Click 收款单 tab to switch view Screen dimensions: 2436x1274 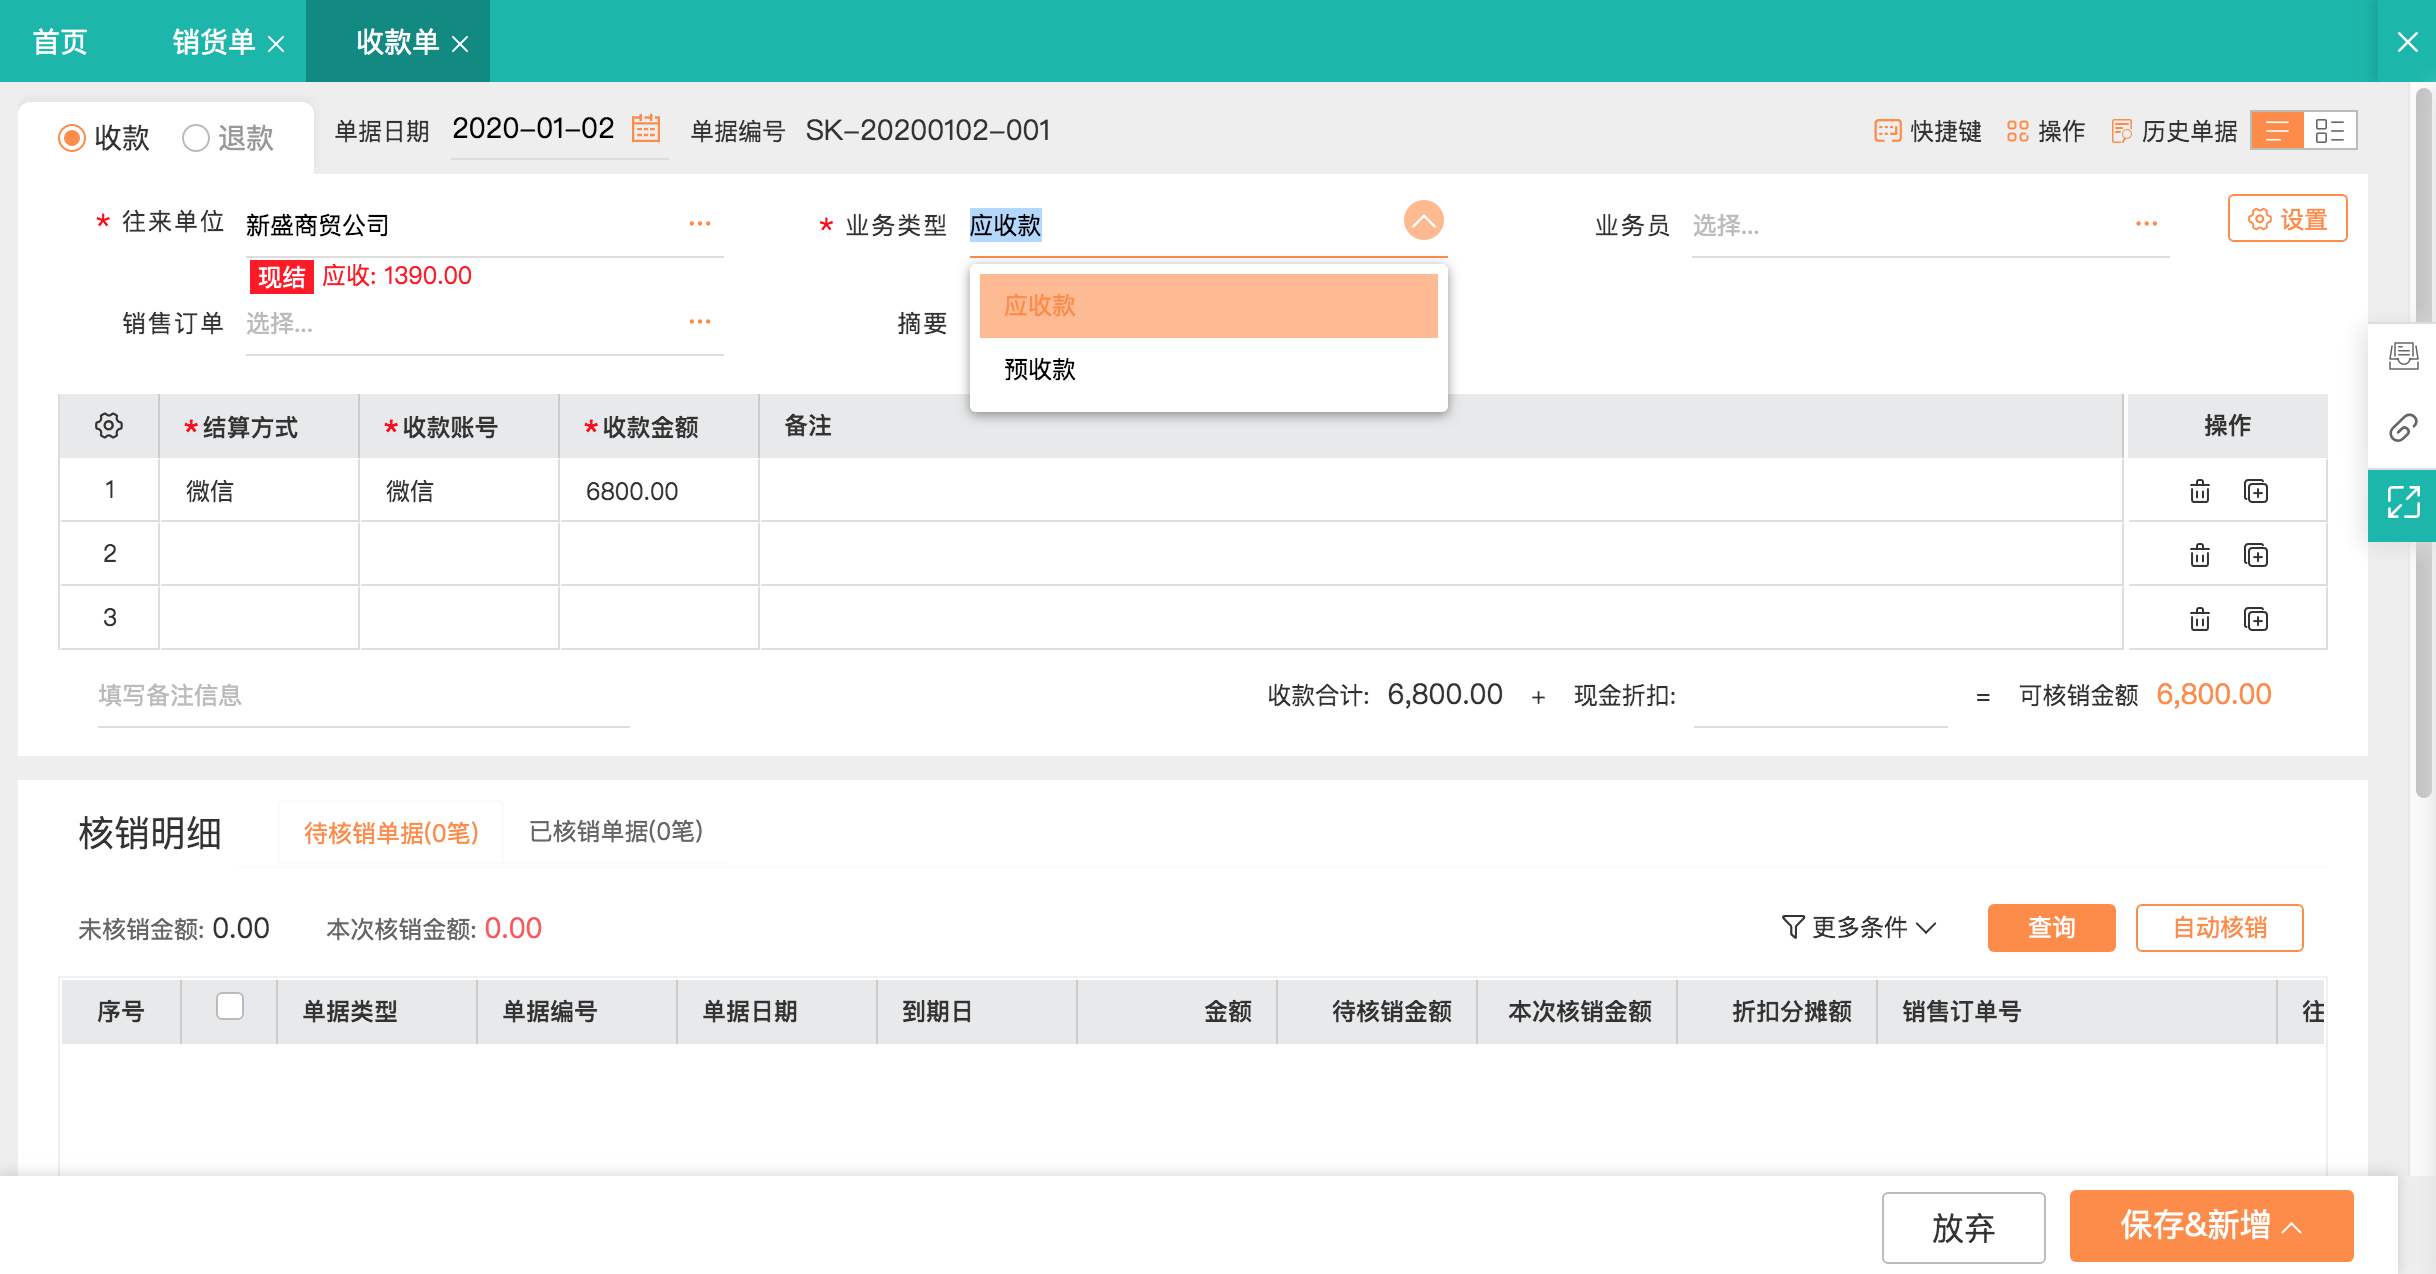tap(396, 43)
